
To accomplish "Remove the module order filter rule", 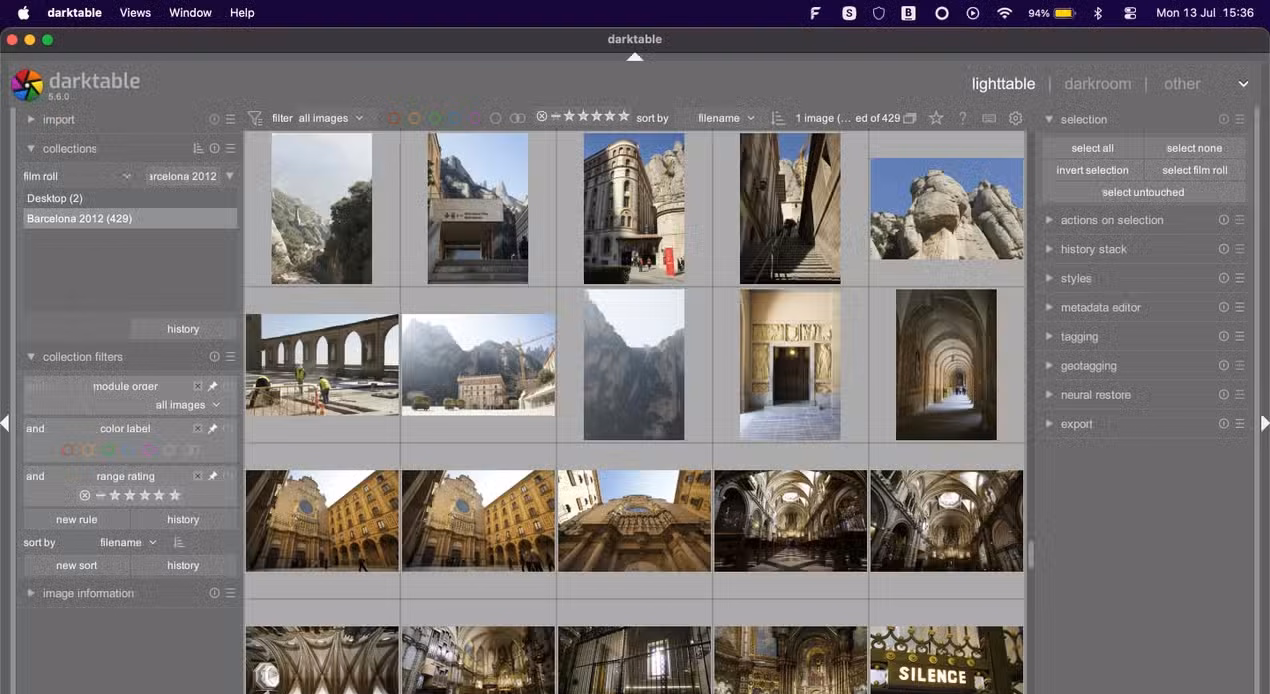I will (x=197, y=386).
